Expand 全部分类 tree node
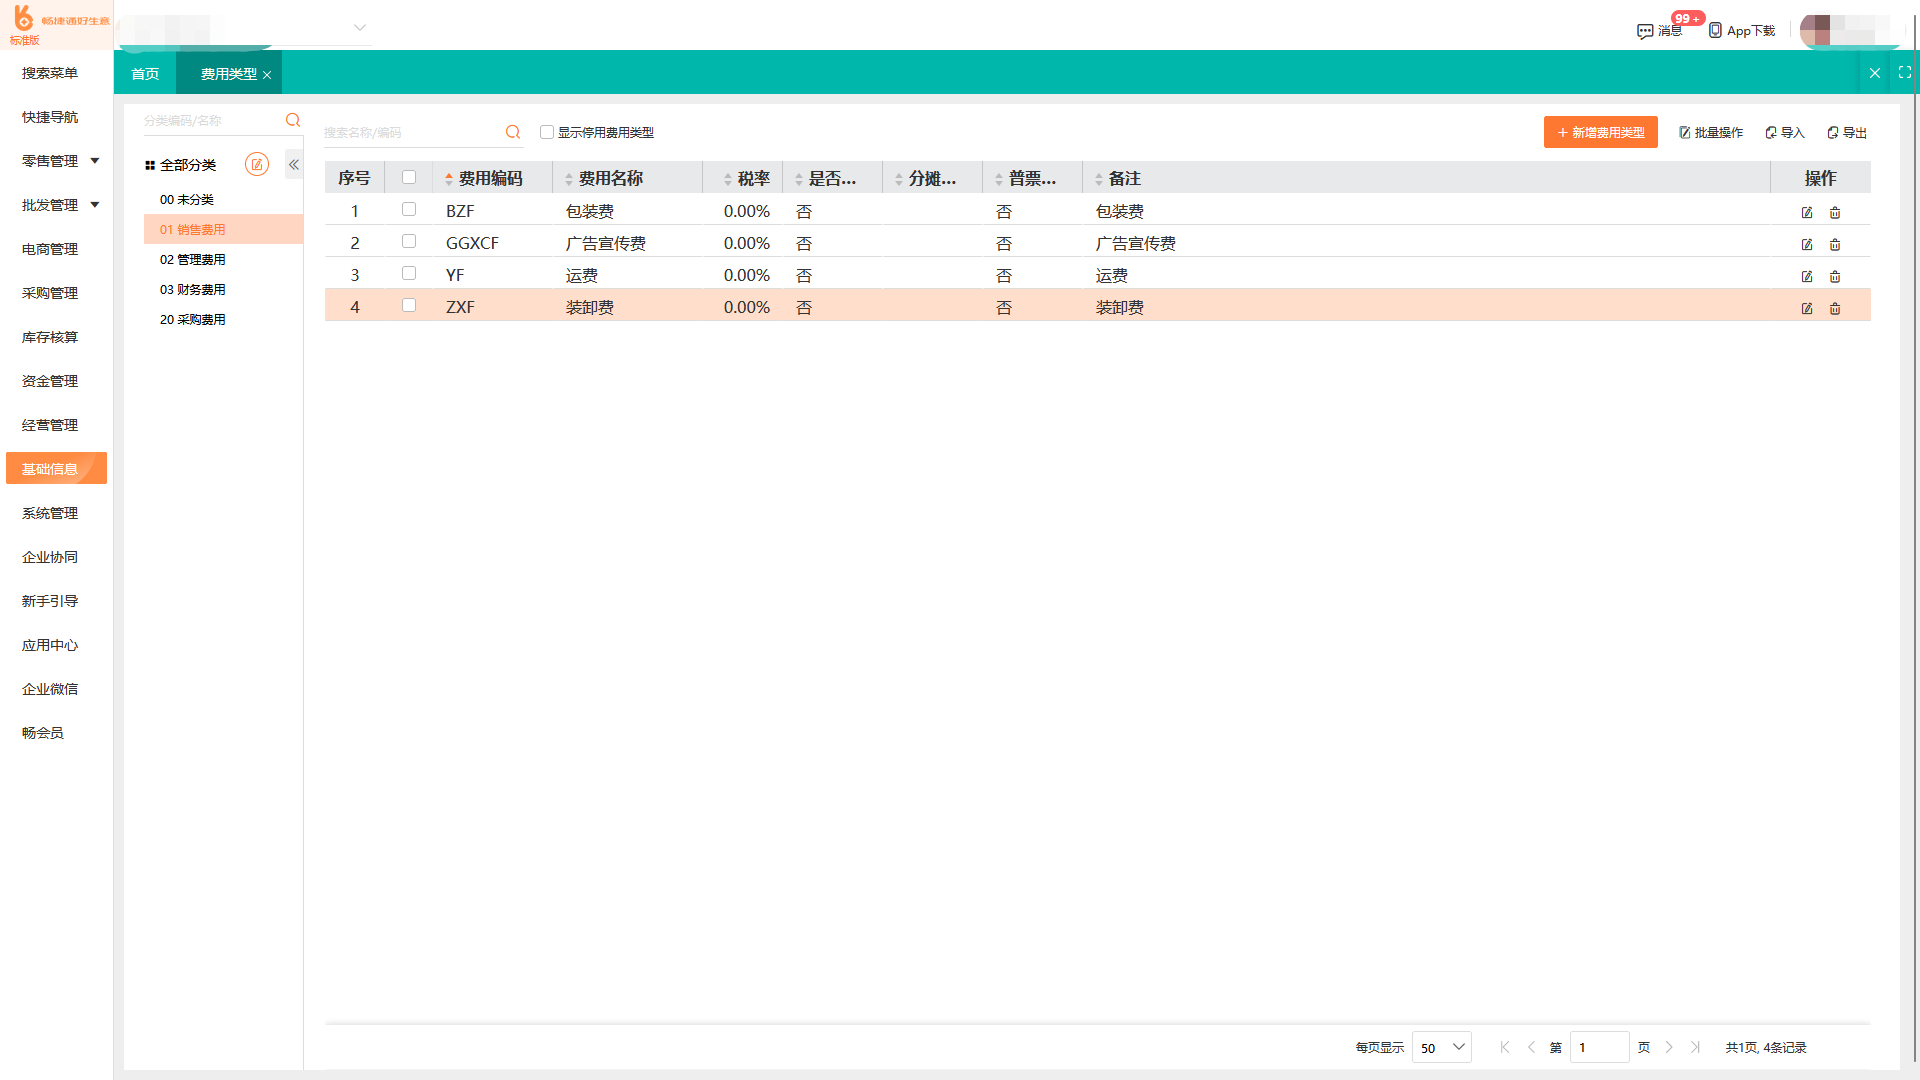Image resolution: width=1920 pixels, height=1080 pixels. [x=149, y=164]
